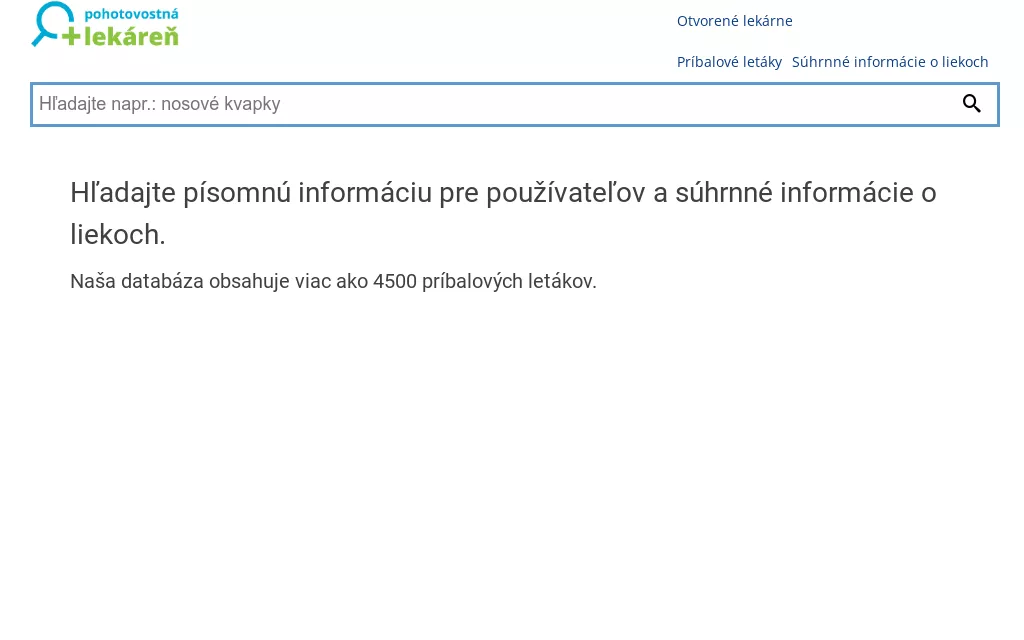The image size is (1024, 640).
Task: Click the number 4500 in the paragraph
Action: (394, 281)
